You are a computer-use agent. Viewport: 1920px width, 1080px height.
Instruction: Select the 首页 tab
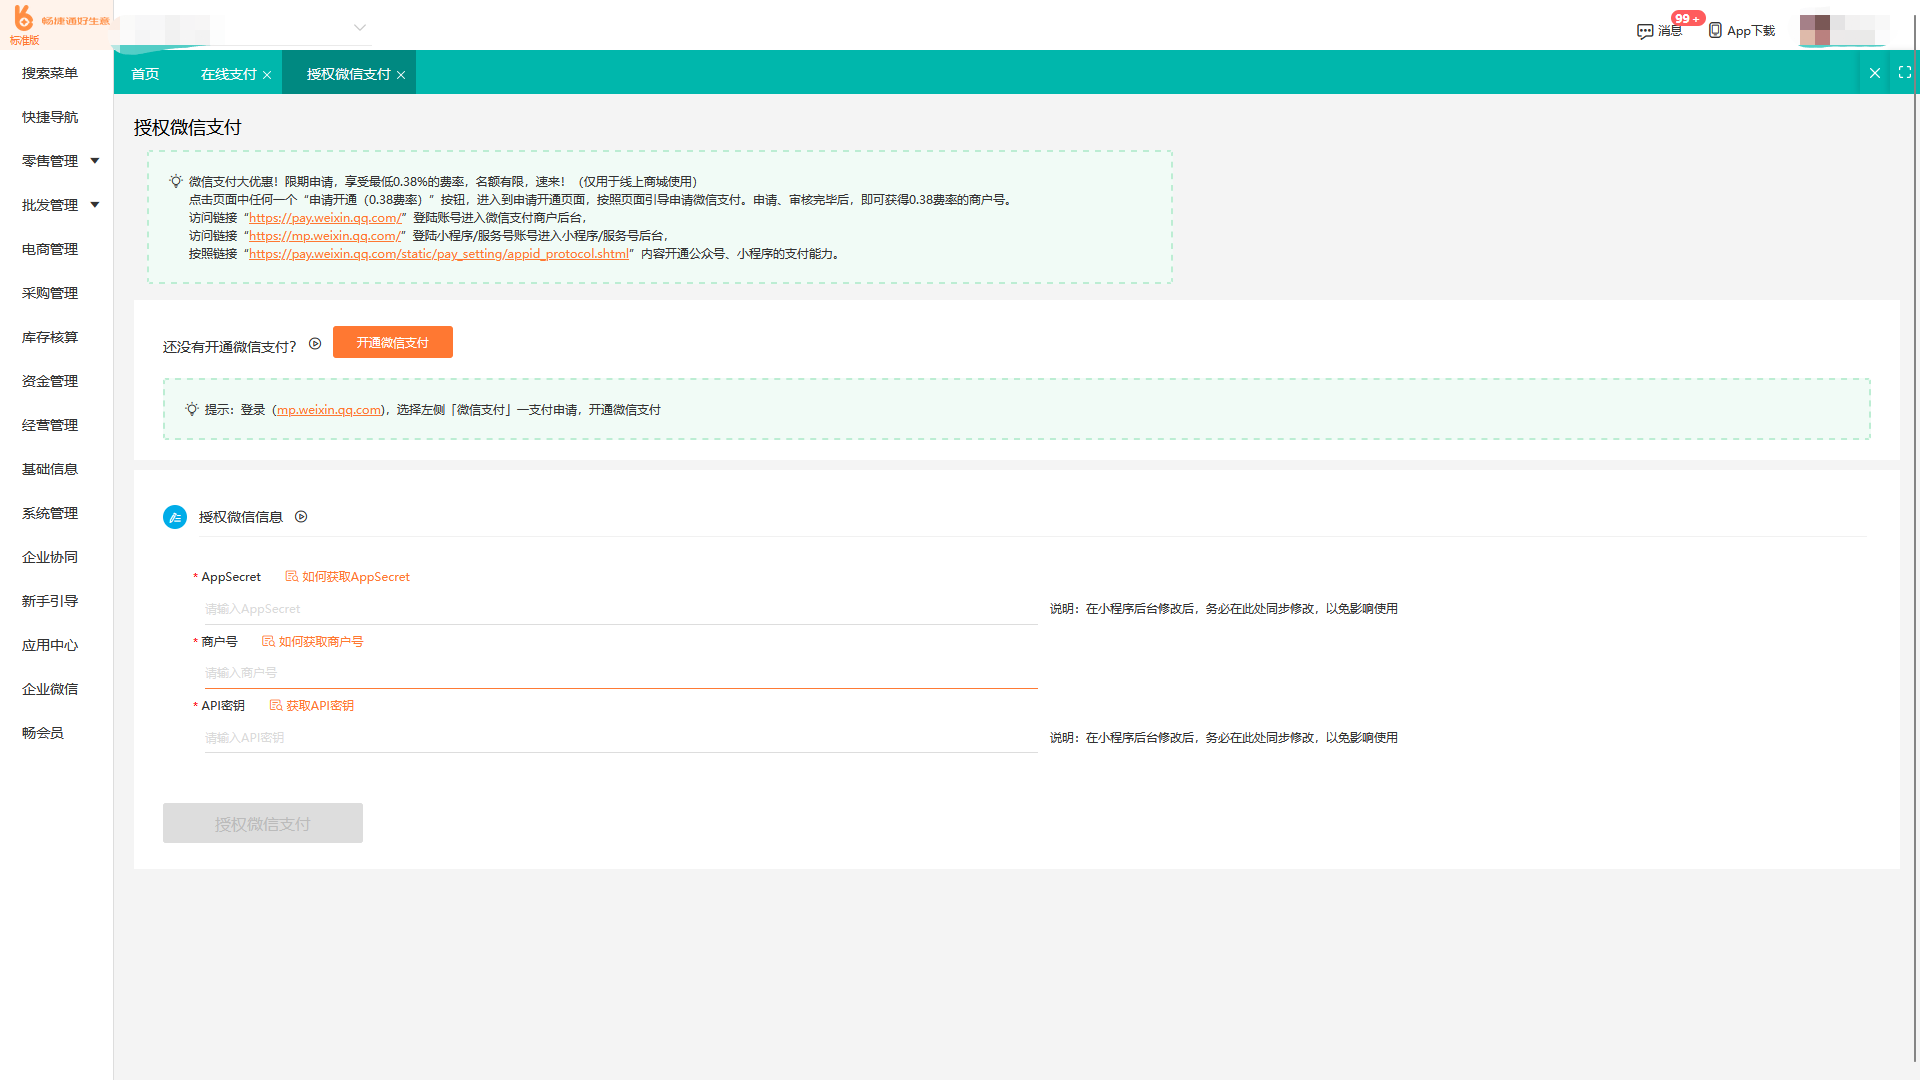[x=145, y=74]
